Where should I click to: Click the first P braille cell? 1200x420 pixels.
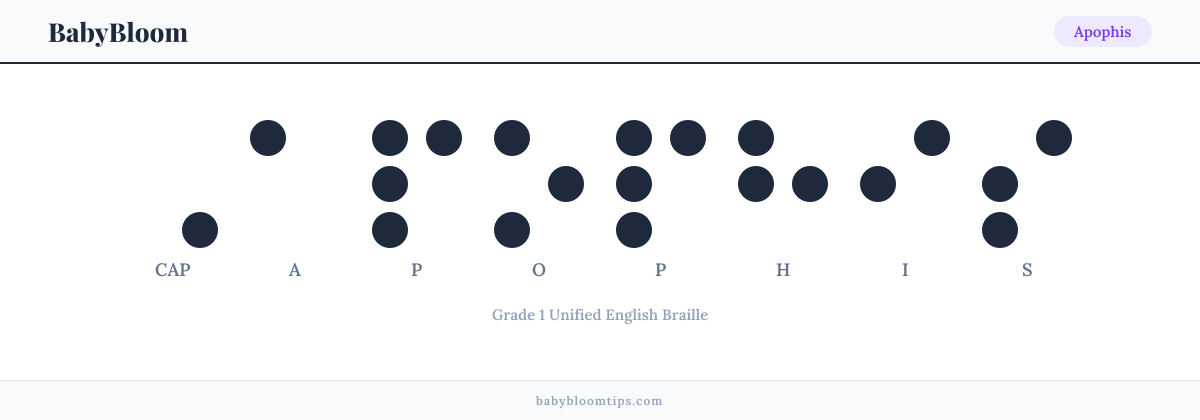coord(417,184)
